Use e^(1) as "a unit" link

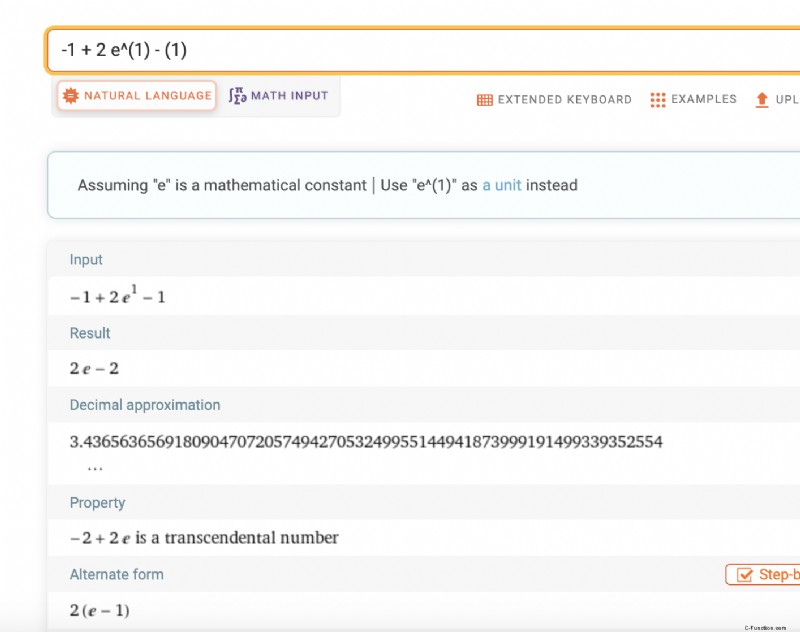pos(501,185)
